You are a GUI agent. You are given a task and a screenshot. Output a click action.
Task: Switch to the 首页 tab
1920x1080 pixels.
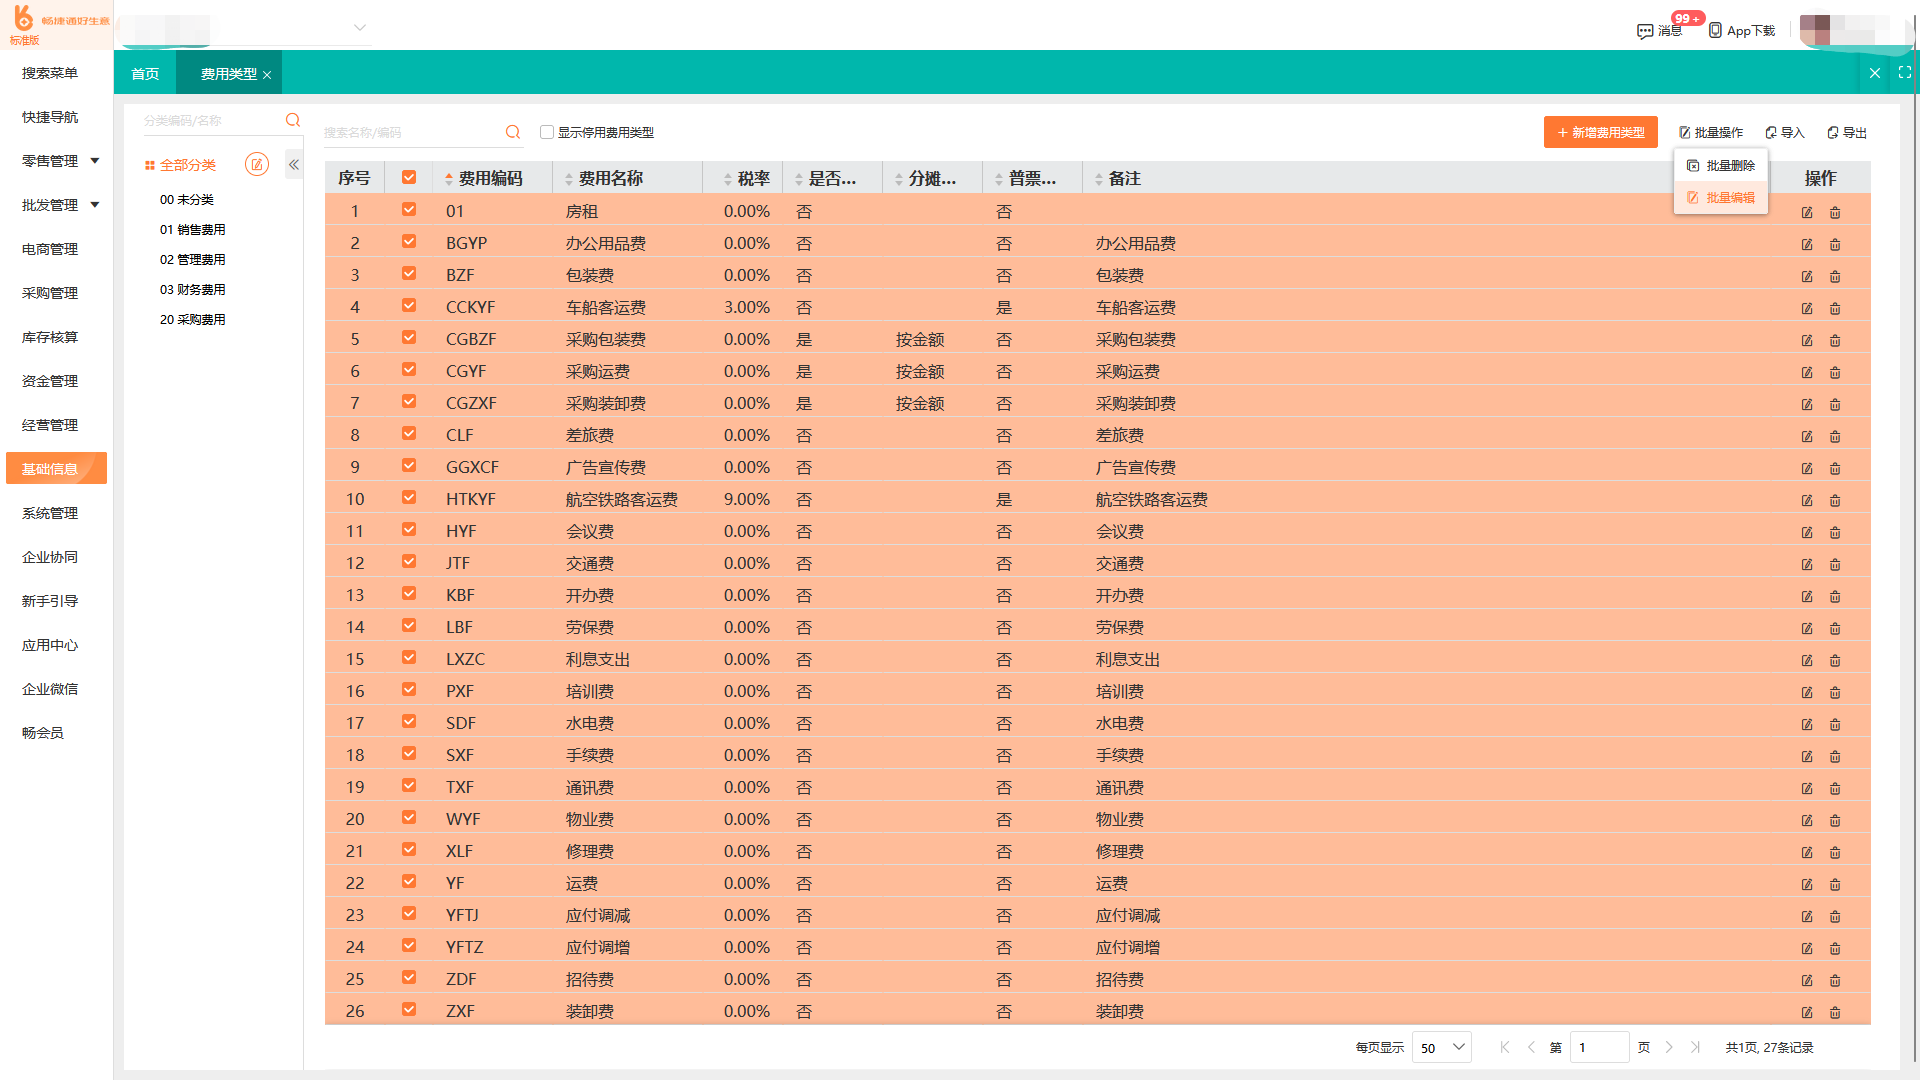[x=144, y=73]
